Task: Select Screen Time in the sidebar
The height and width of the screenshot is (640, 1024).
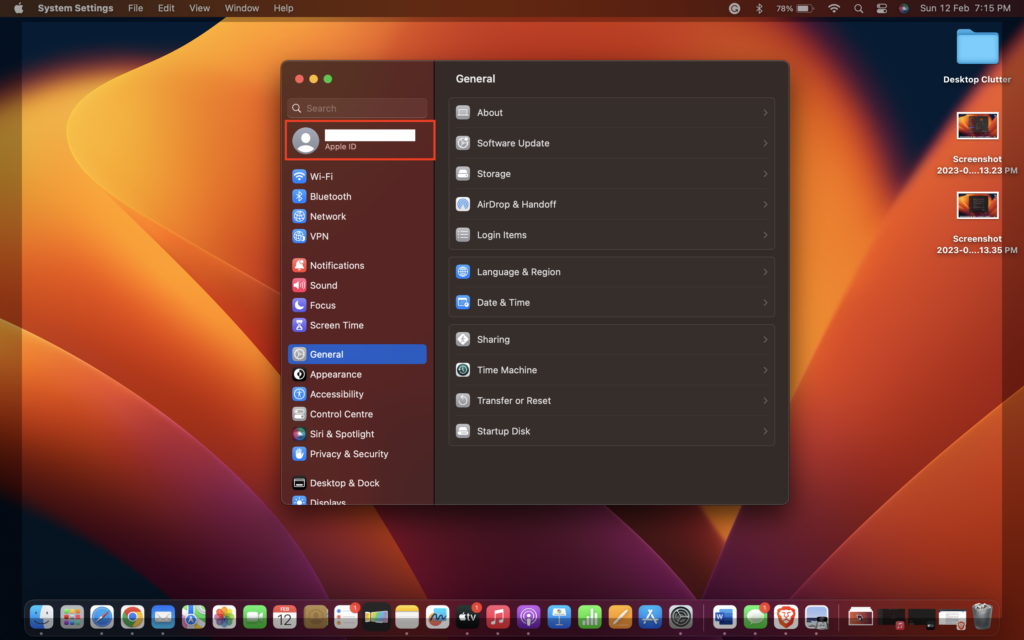Action: pos(357,325)
